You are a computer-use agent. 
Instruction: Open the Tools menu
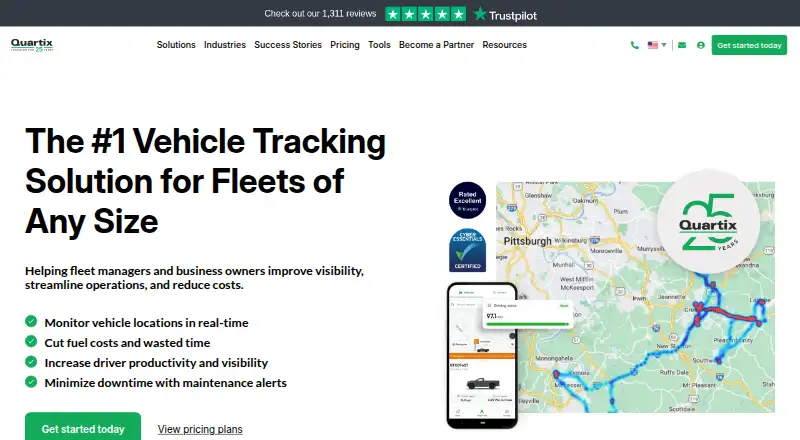tap(379, 45)
